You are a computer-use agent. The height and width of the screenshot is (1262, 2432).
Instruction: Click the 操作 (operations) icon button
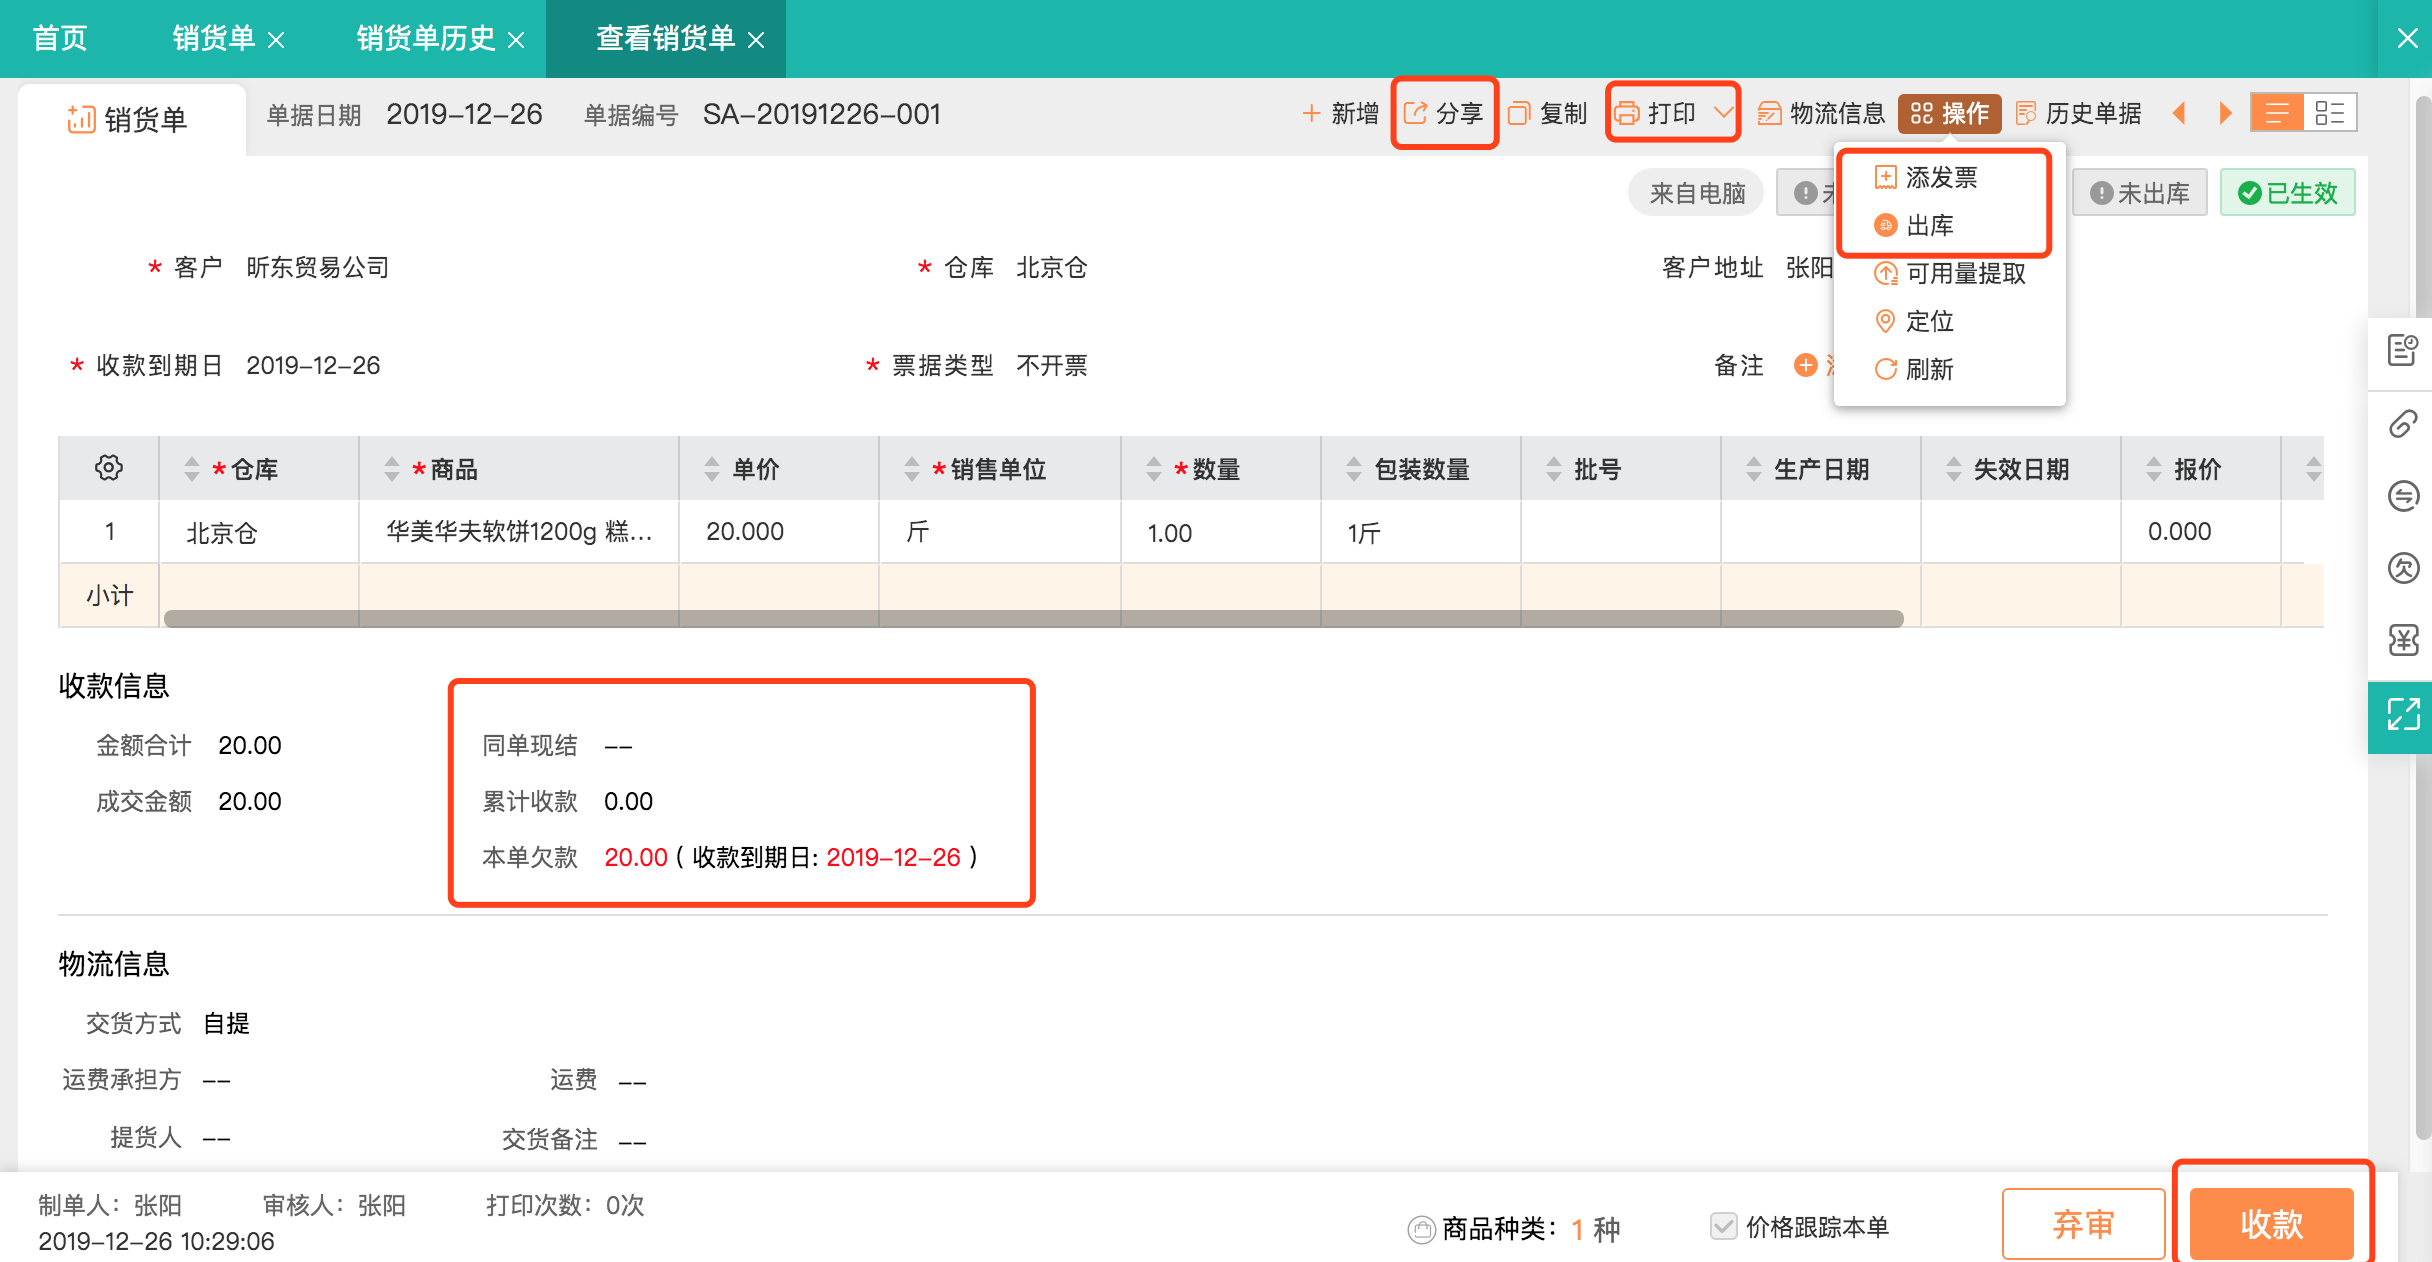[x=1948, y=113]
